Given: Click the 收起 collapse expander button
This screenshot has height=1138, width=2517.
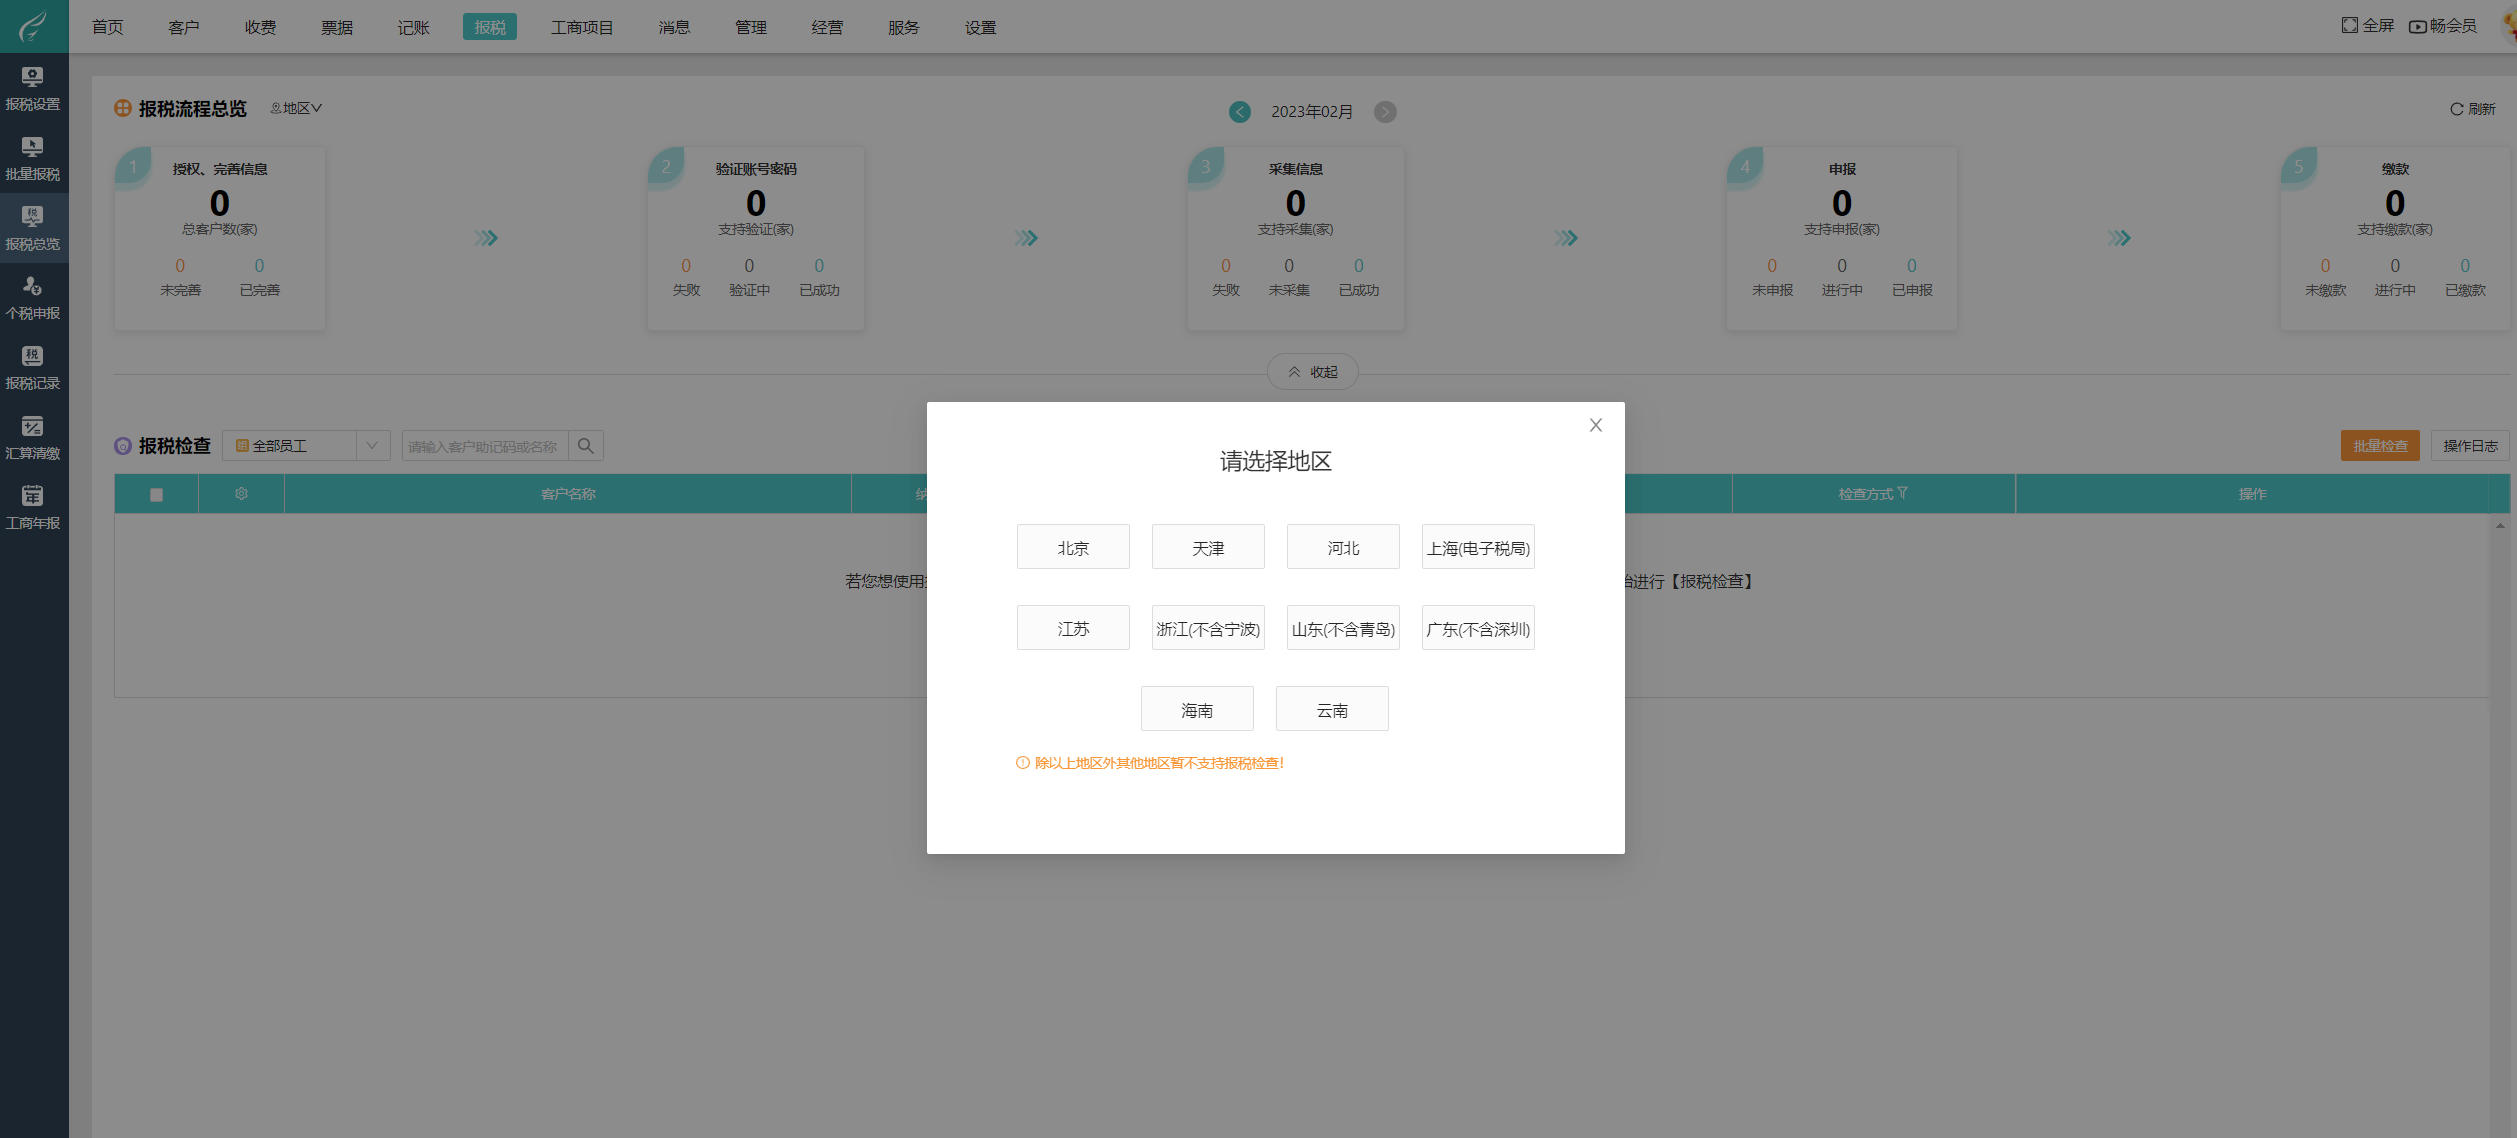Looking at the screenshot, I should pos(1315,372).
